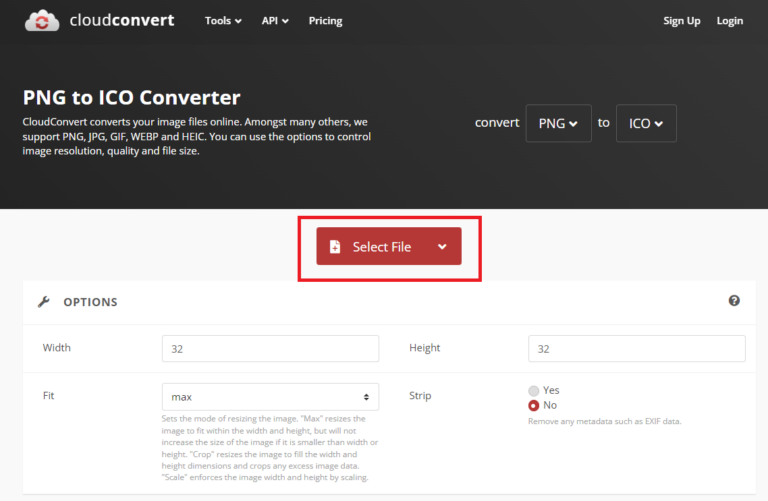This screenshot has height=501, width=768.
Task: Click the Width input field
Action: pyautogui.click(x=270, y=349)
